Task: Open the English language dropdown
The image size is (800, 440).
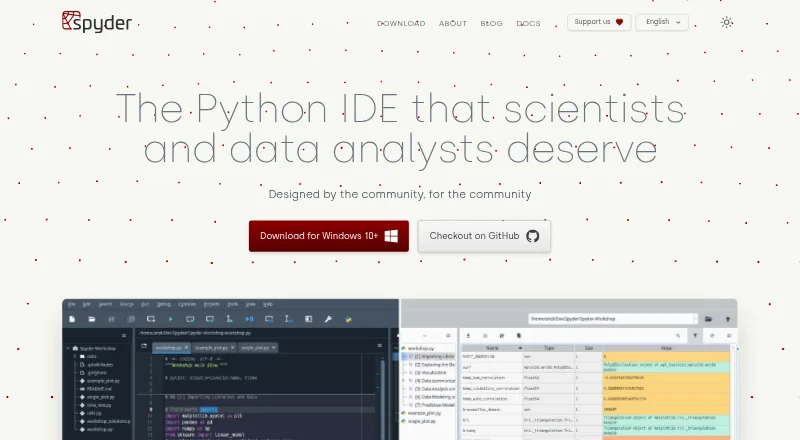Action: pos(662,22)
